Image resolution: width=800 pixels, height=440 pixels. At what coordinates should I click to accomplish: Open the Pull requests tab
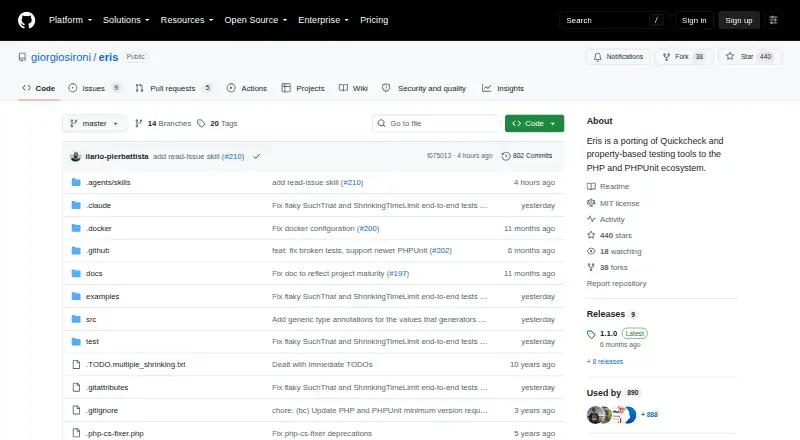pyautogui.click(x=173, y=88)
